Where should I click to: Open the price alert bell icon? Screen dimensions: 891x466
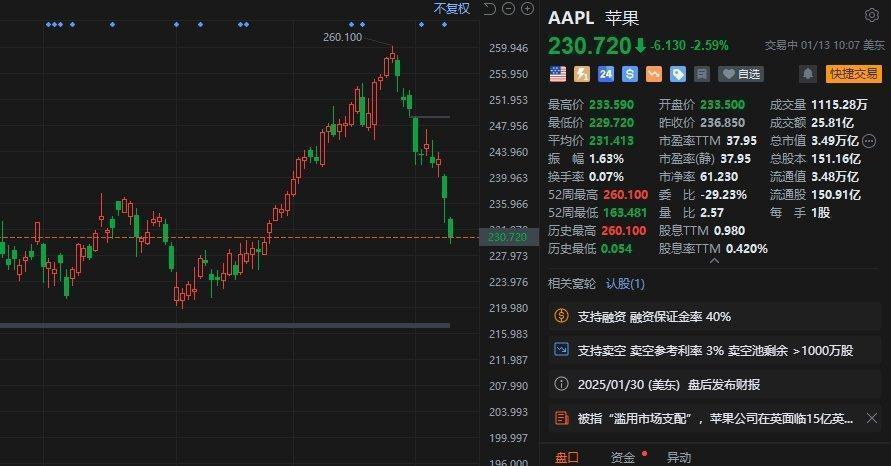(x=807, y=74)
